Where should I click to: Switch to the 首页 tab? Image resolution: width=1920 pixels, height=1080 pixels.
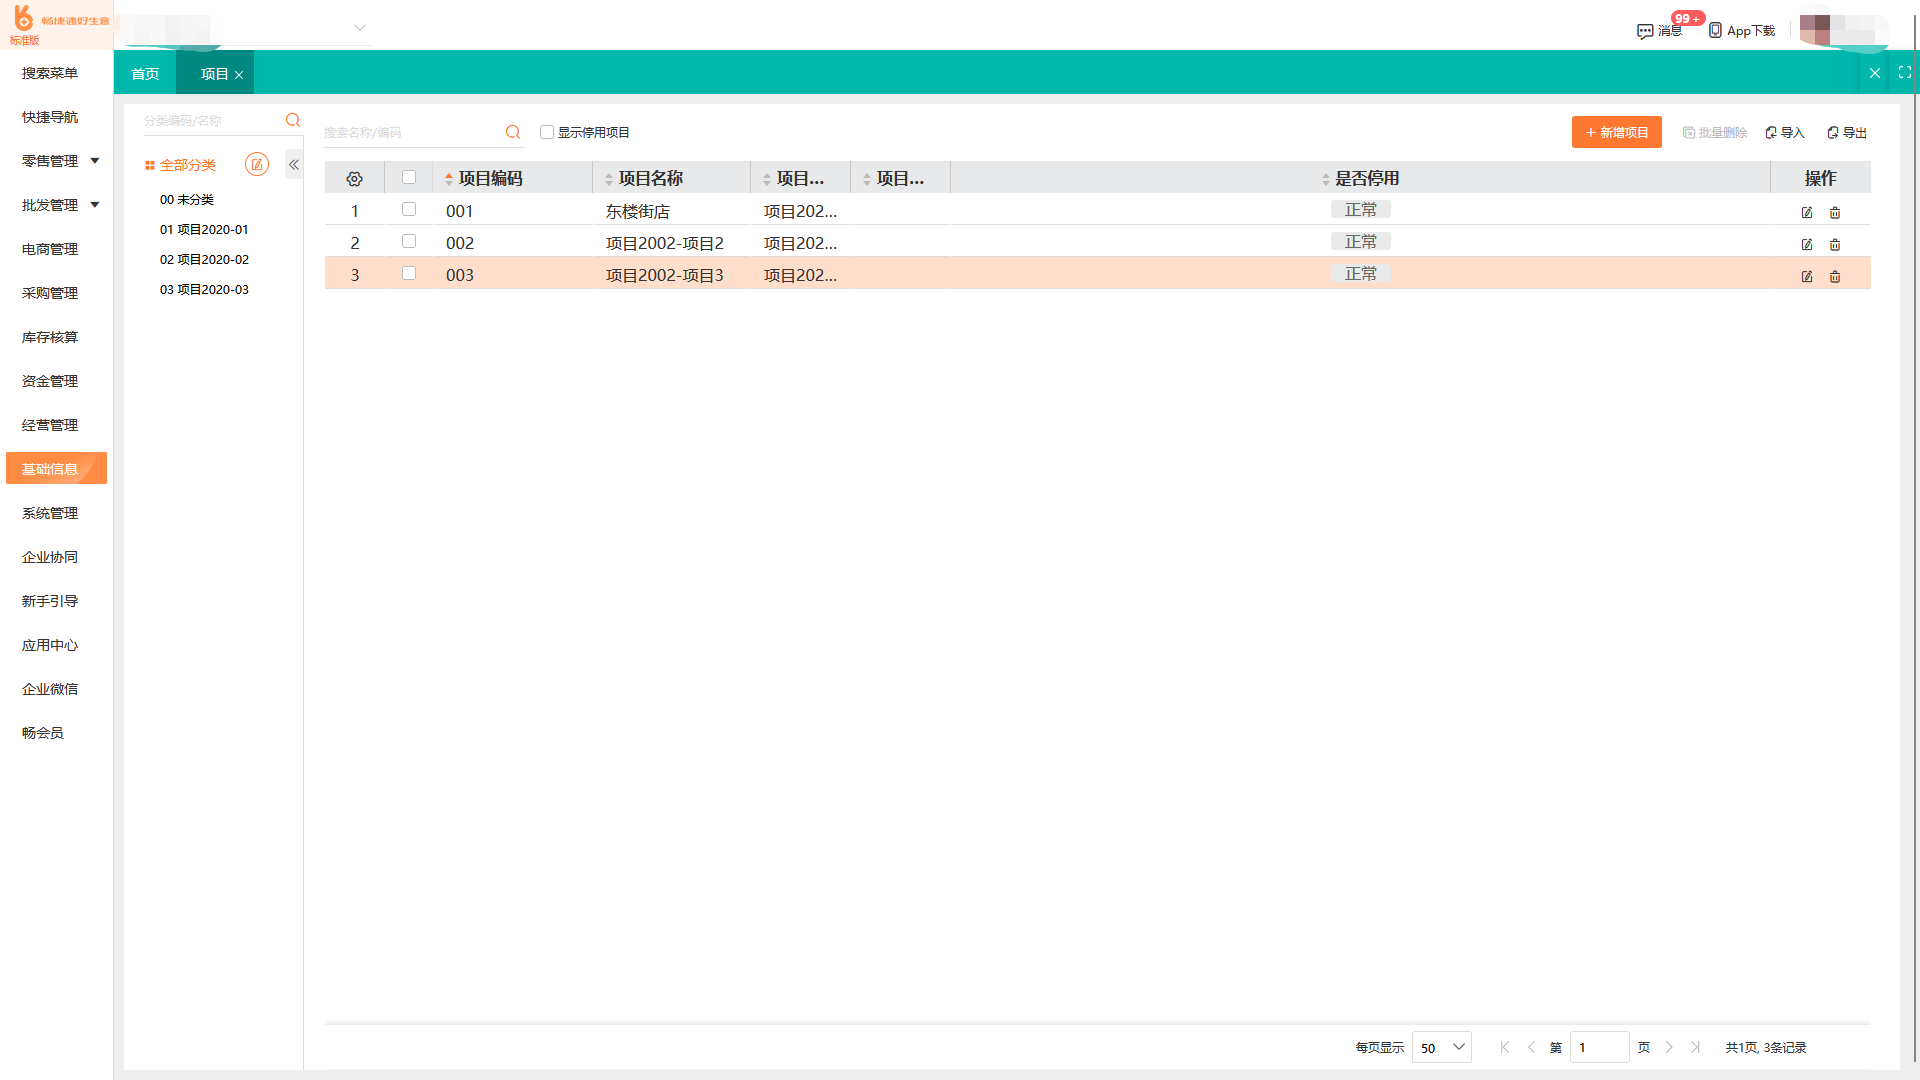145,73
